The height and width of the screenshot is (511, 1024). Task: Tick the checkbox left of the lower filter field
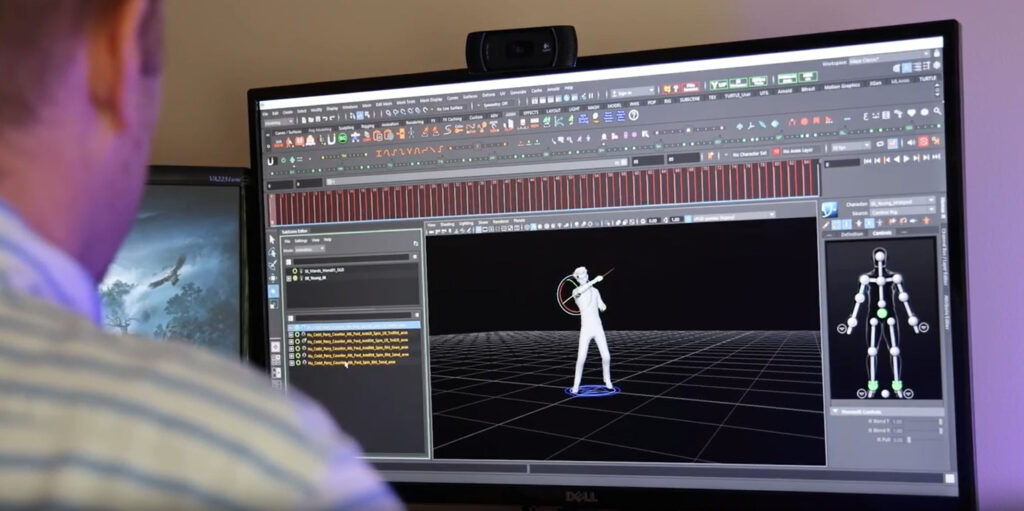[x=291, y=318]
